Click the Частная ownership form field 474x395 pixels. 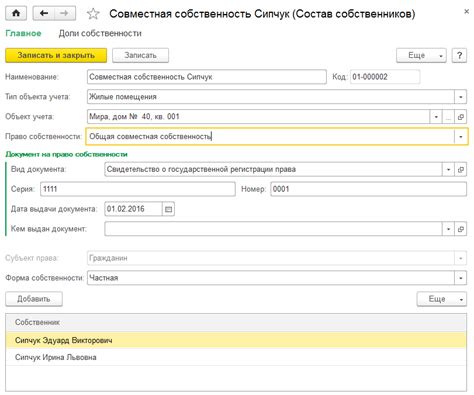(x=271, y=278)
